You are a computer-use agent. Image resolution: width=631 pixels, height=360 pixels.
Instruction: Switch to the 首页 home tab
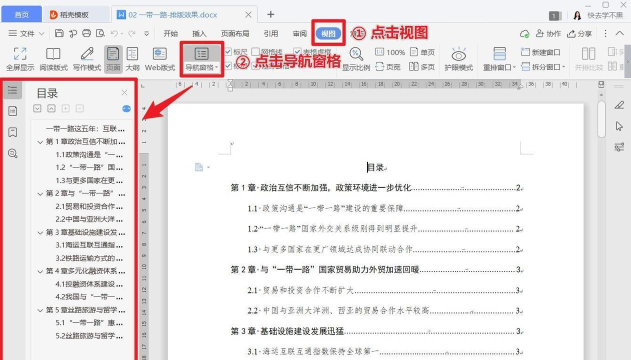(x=21, y=15)
